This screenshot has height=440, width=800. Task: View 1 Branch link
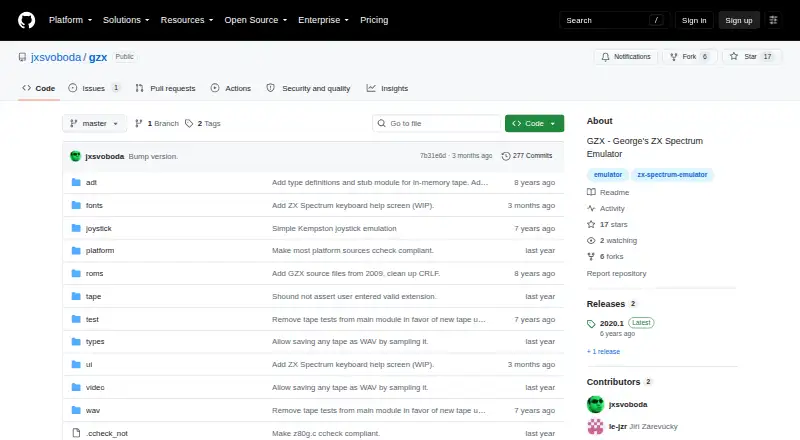[157, 124]
